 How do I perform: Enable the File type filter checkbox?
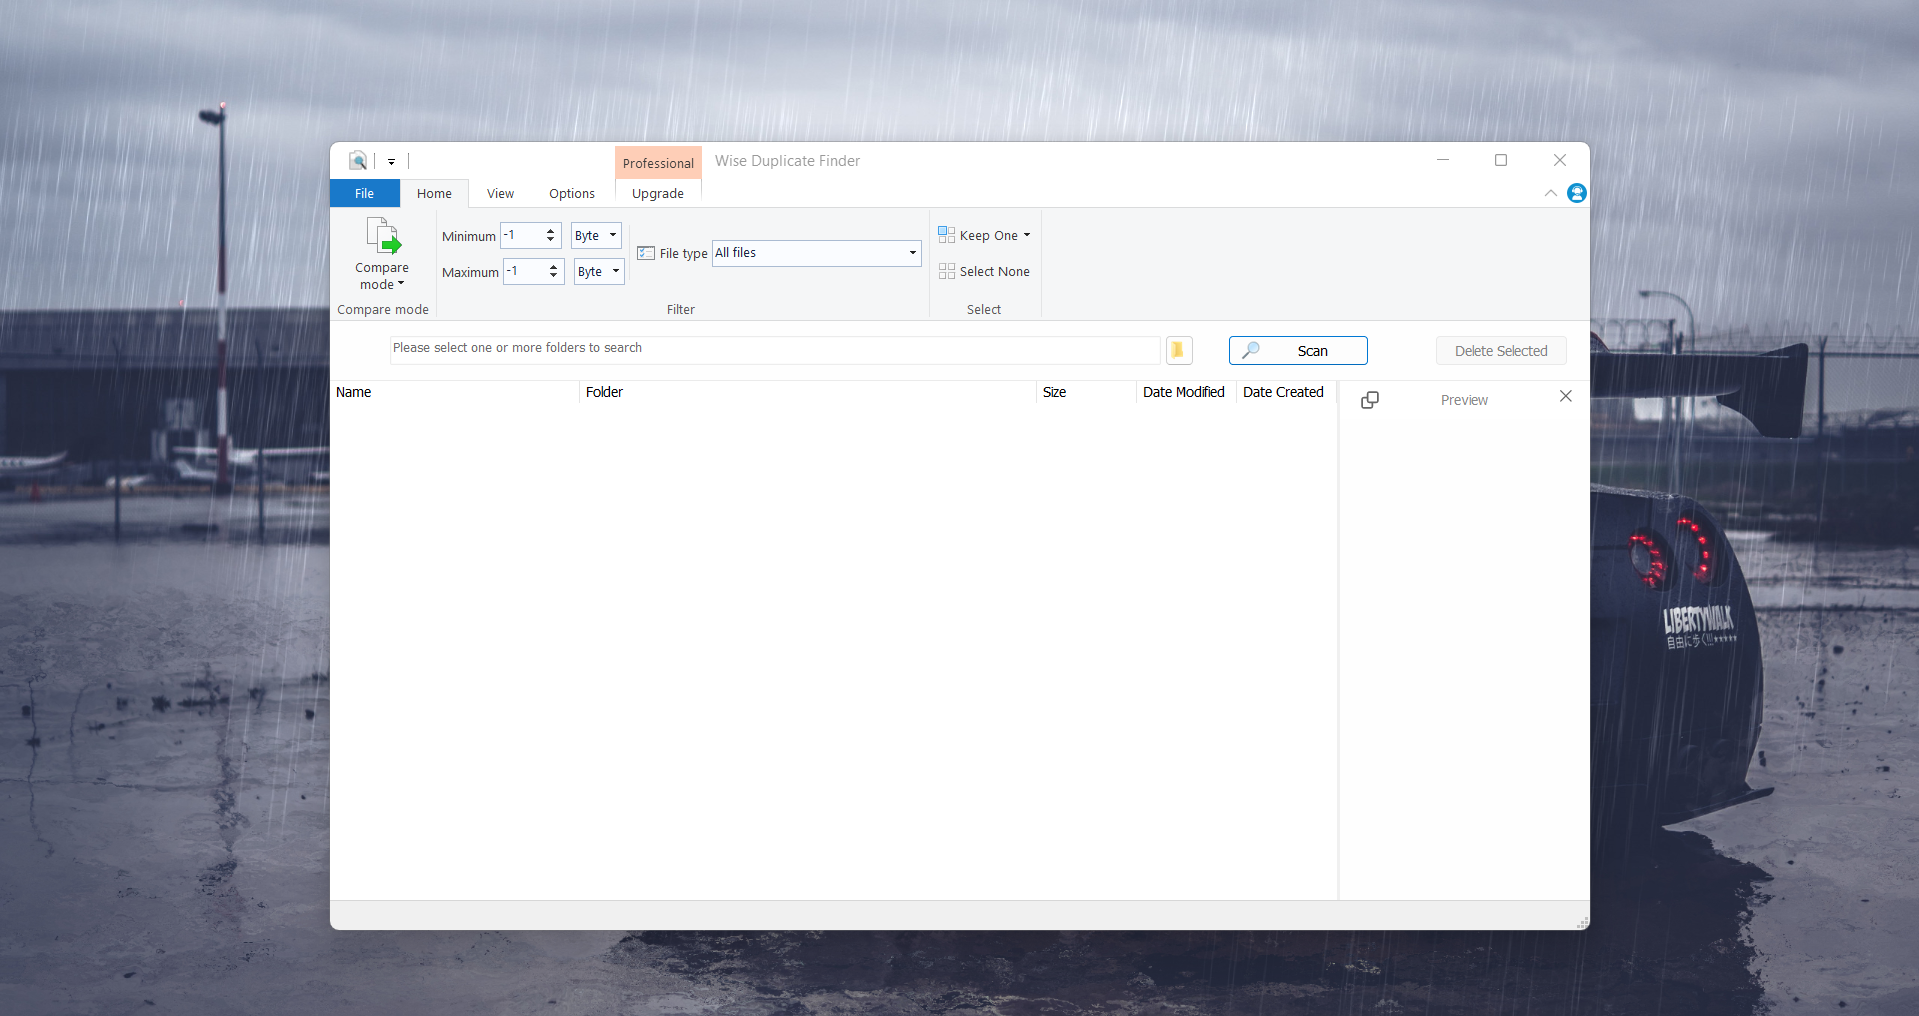tap(645, 254)
